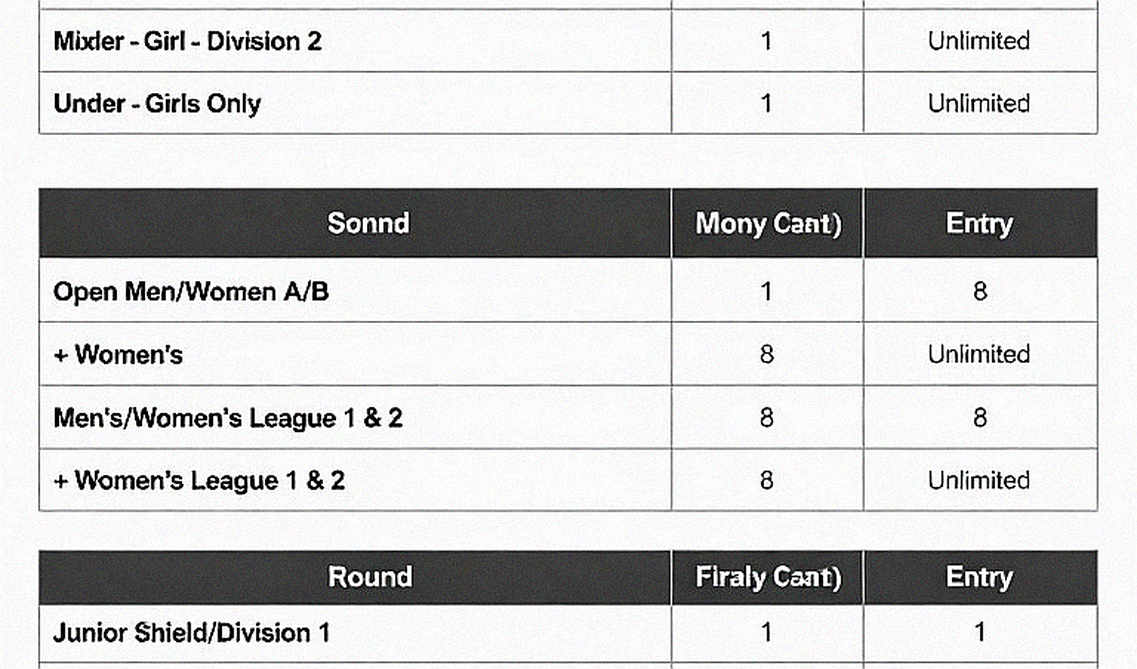Viewport: 1137px width, 669px height.
Task: Select Men's/Women's League 1 & 2 row
Action: [x=568, y=417]
